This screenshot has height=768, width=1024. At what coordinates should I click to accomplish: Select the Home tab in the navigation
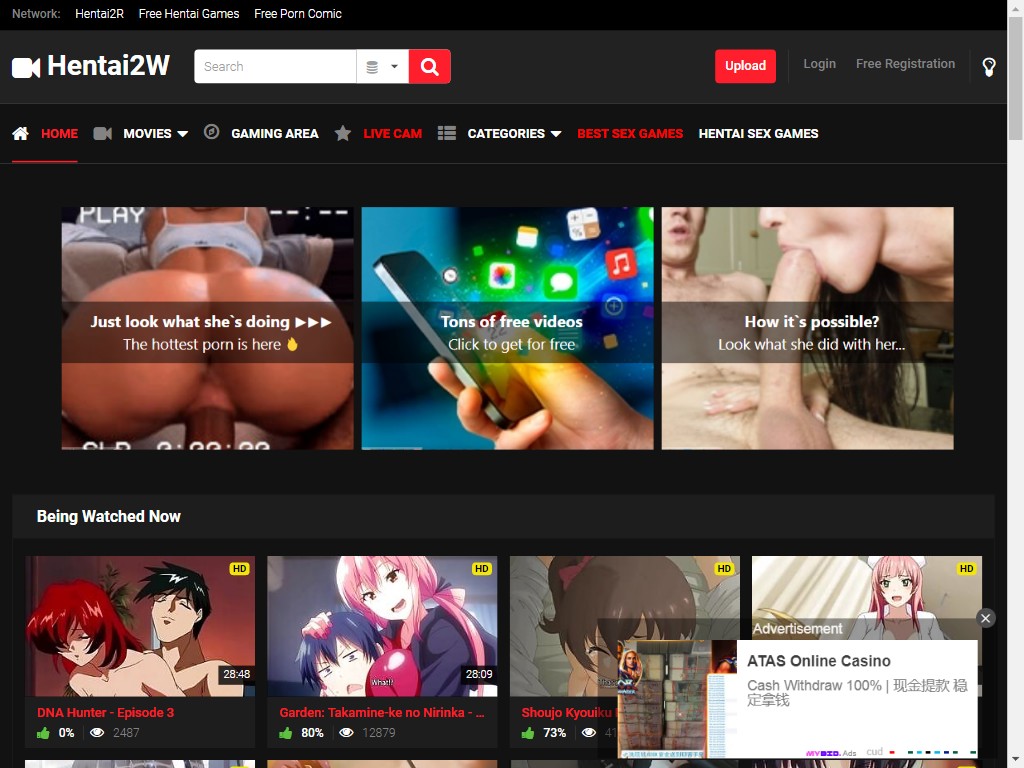(59, 133)
